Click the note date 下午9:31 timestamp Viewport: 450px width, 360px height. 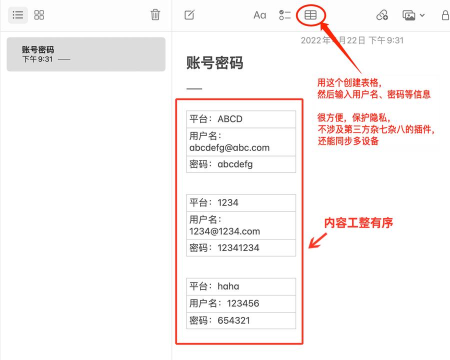352,40
